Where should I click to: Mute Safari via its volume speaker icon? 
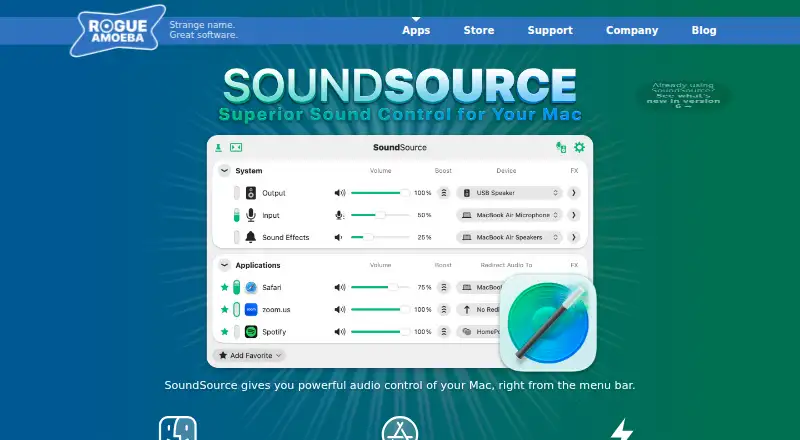(x=340, y=287)
